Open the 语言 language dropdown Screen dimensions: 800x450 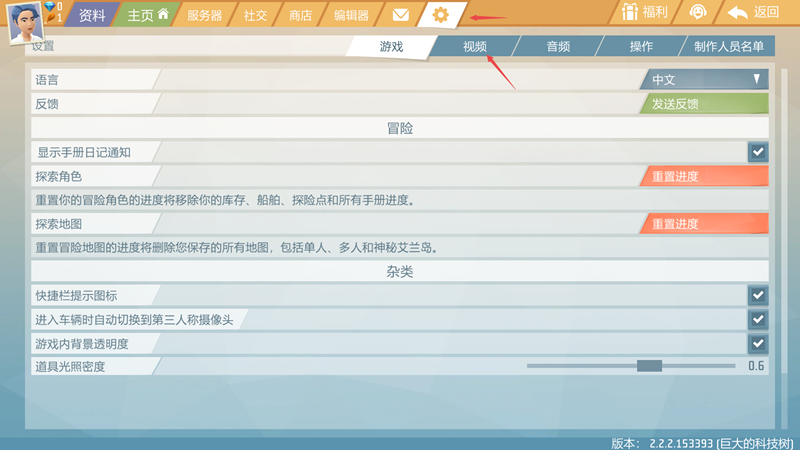[705, 79]
